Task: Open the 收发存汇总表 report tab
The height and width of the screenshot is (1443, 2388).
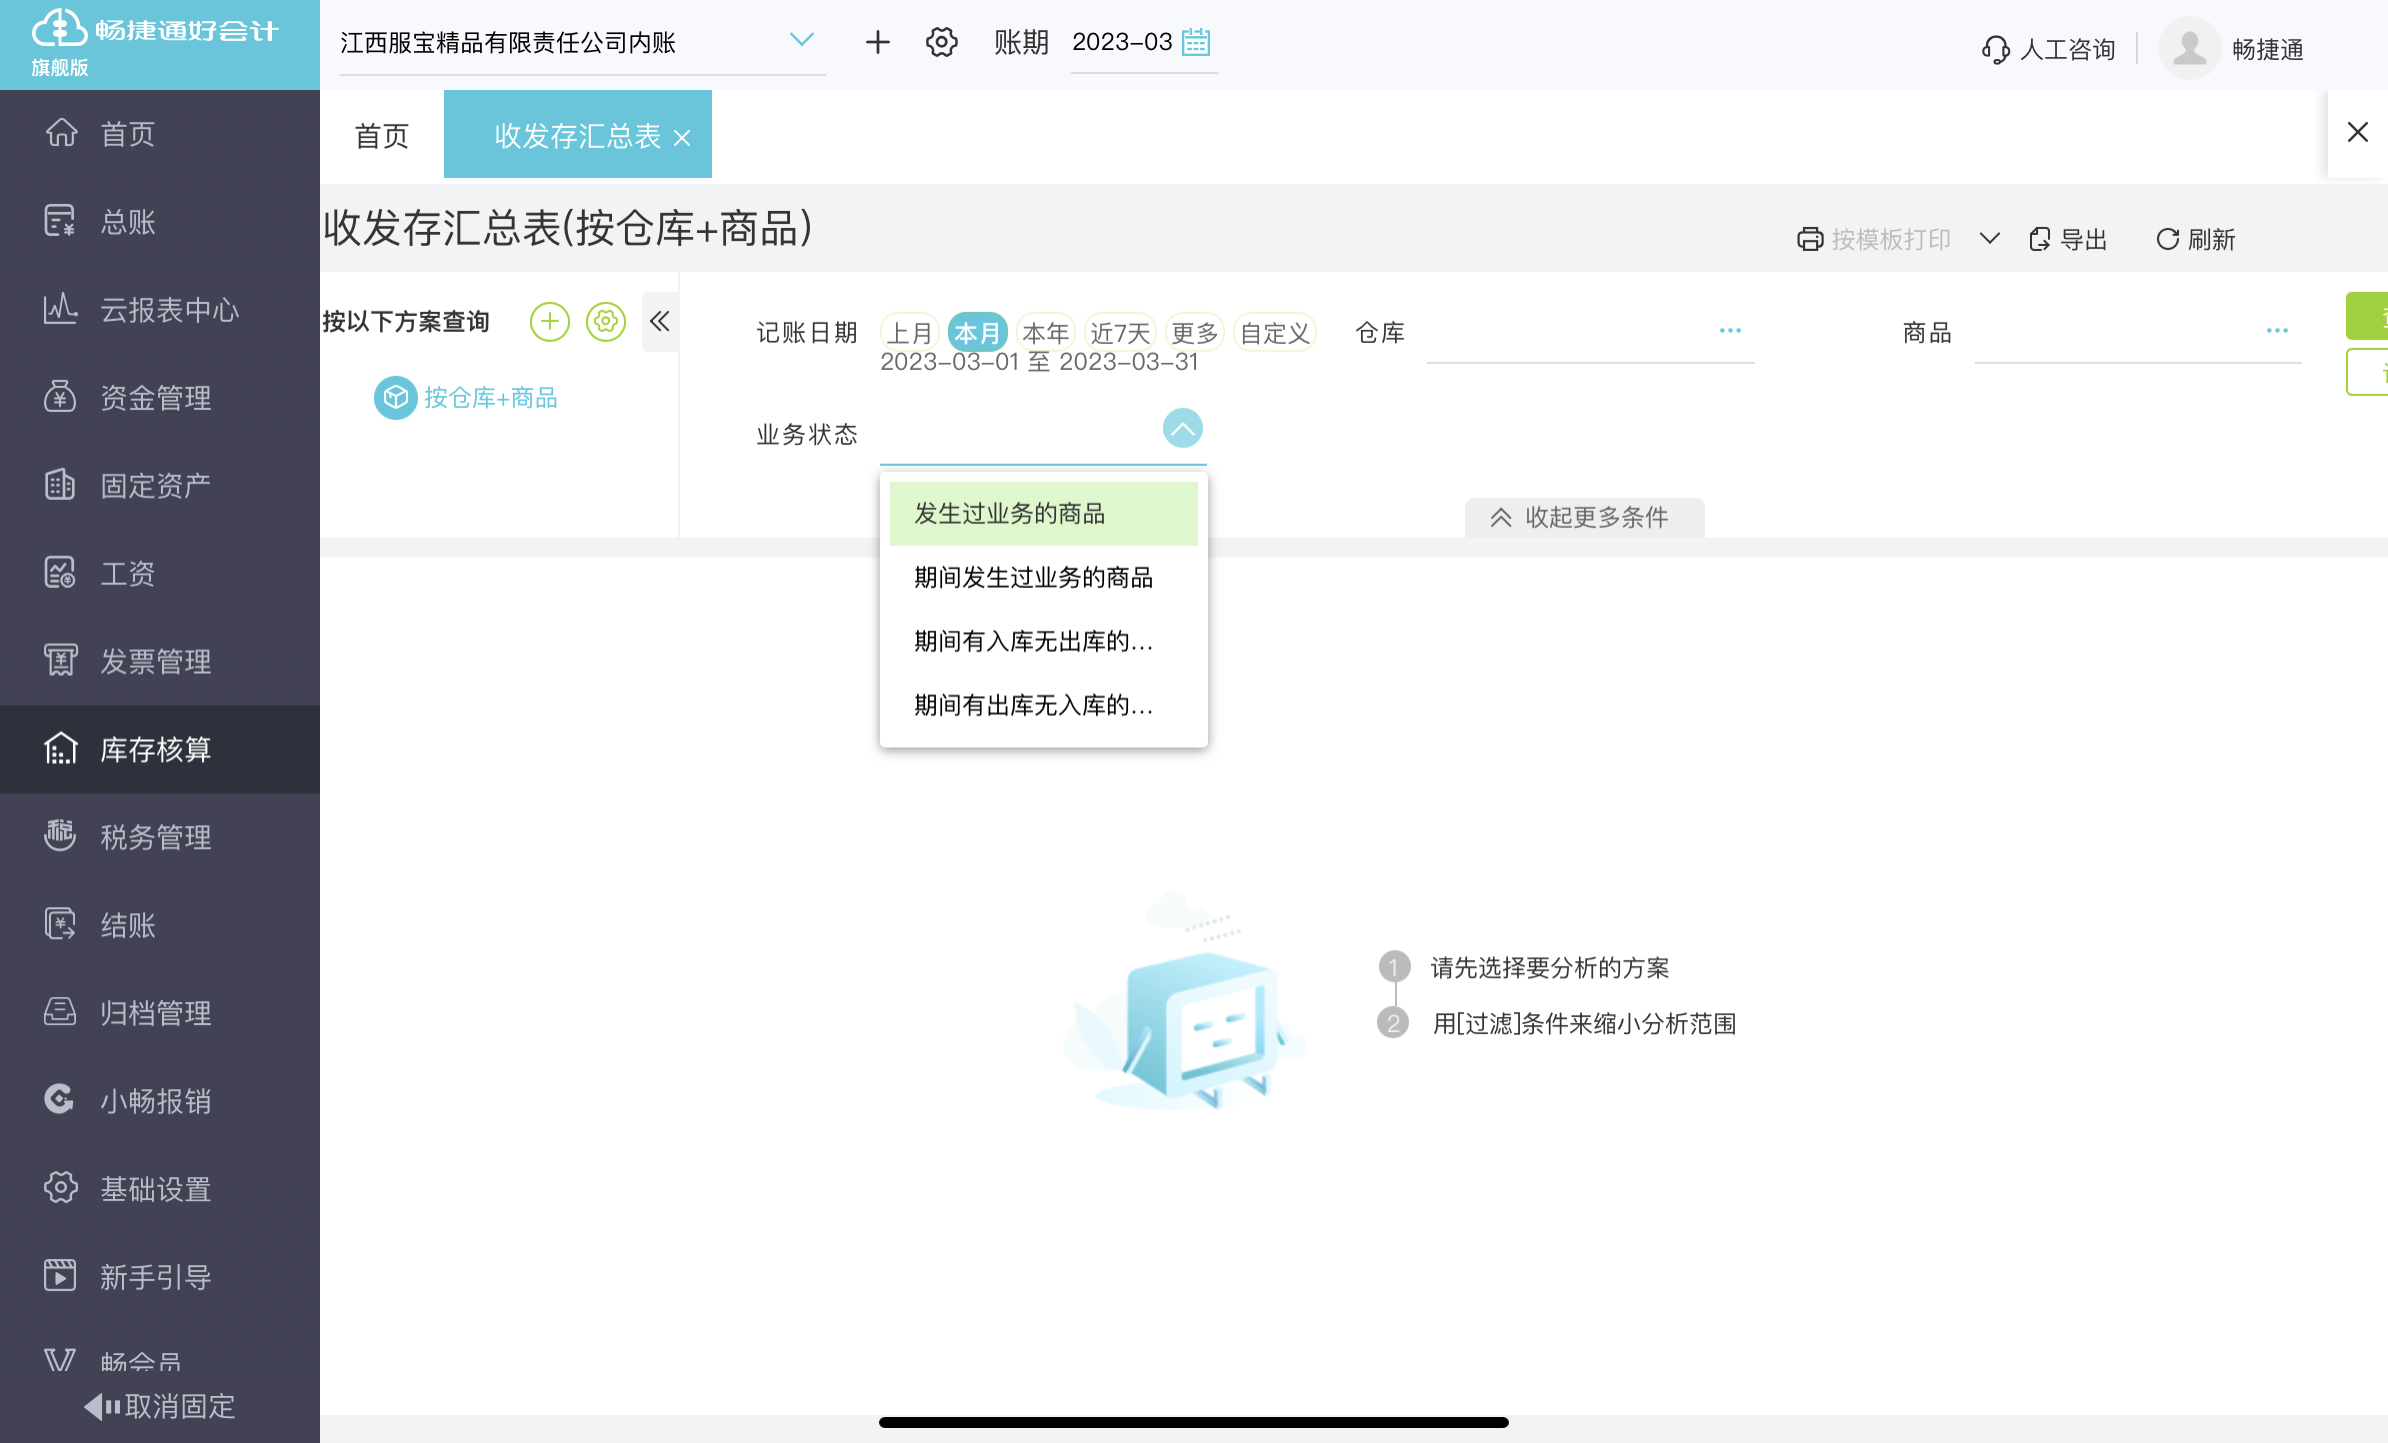Action: click(575, 135)
